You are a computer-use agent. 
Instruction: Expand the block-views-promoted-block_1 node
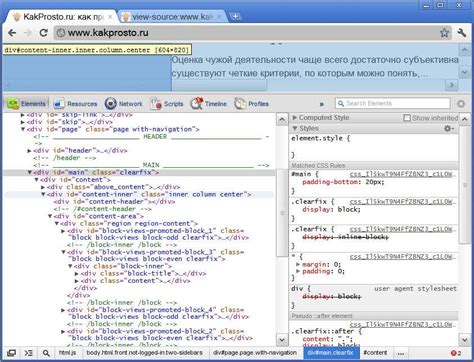(63, 231)
